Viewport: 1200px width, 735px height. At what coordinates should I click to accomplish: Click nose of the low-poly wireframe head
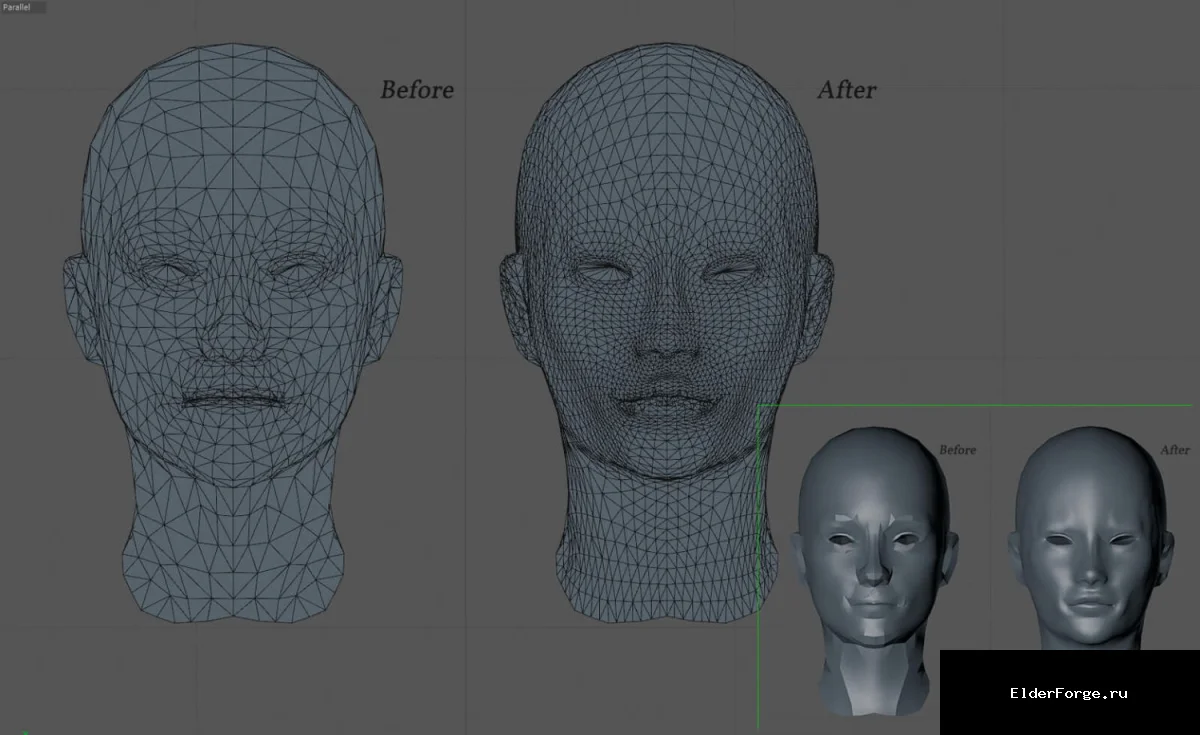(232, 340)
